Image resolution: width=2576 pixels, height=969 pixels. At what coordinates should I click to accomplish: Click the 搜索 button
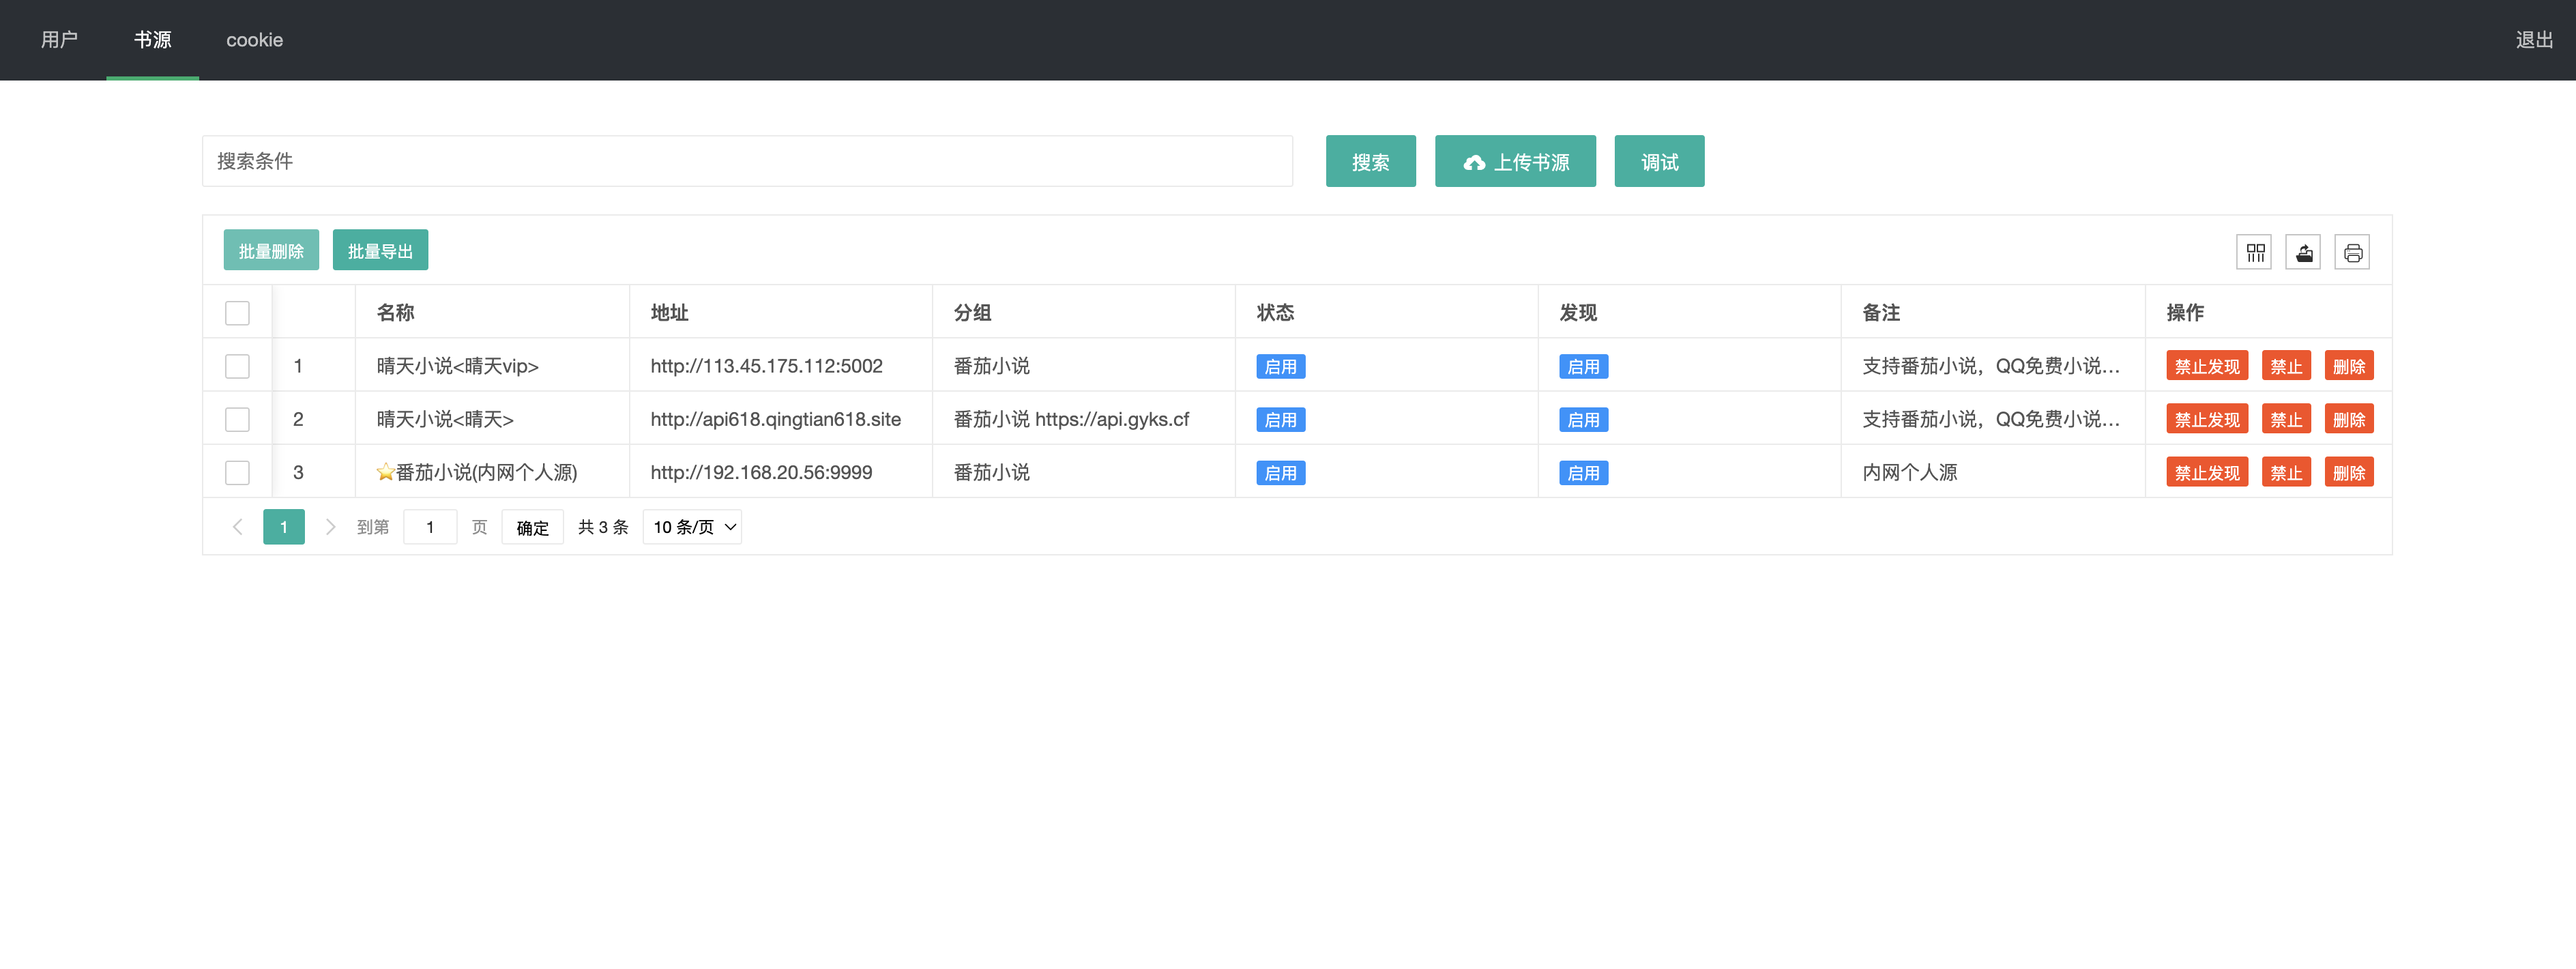click(x=1370, y=162)
